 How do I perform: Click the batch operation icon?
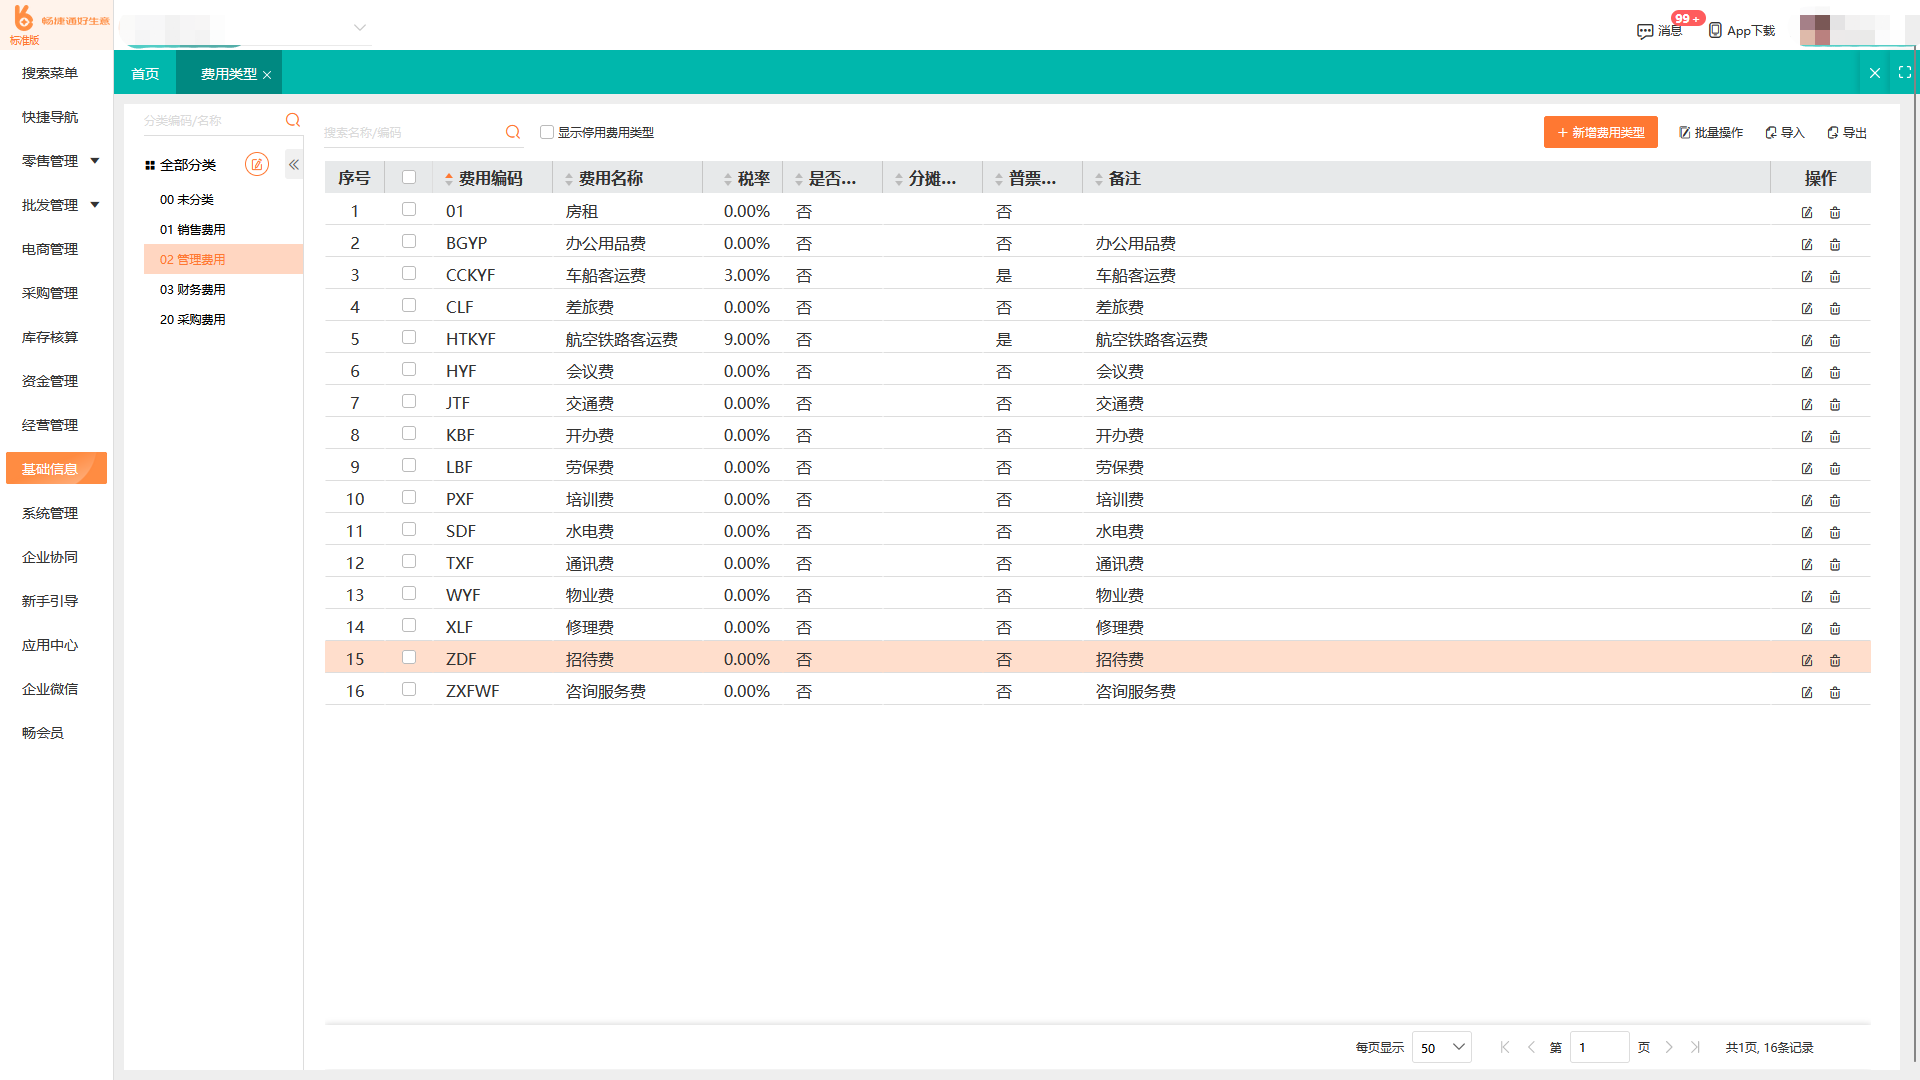1683,131
